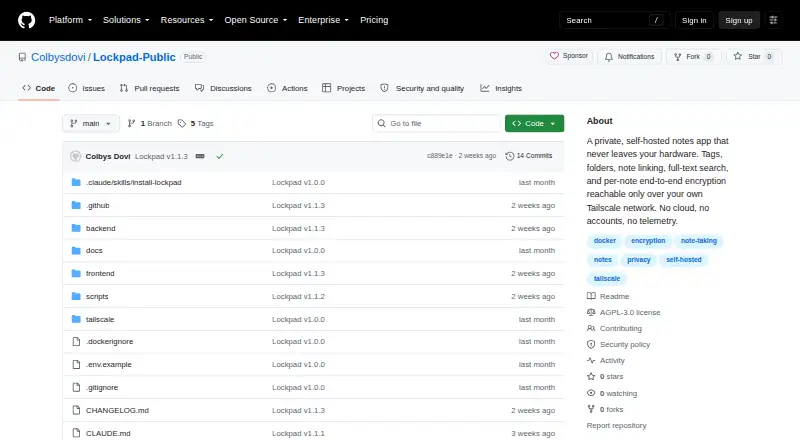
Task: Open the .env.example file
Action: (109, 364)
